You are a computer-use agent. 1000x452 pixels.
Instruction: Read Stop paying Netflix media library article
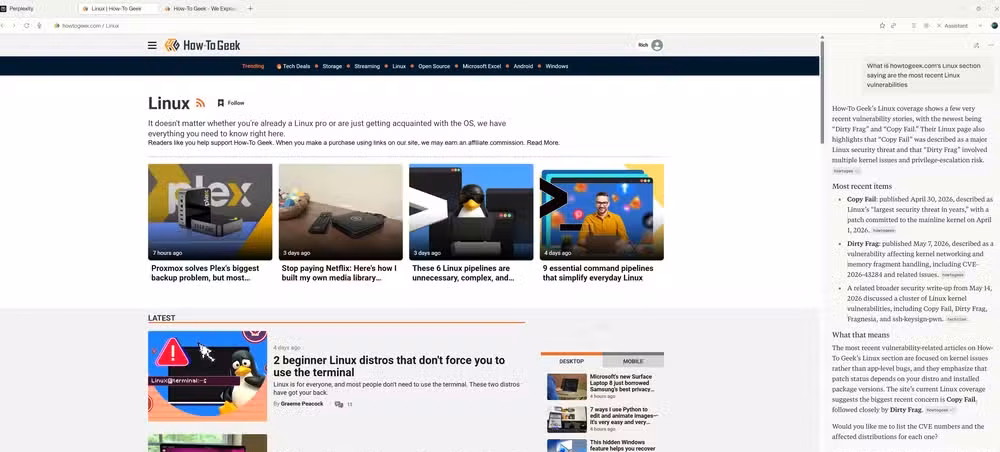pos(339,273)
